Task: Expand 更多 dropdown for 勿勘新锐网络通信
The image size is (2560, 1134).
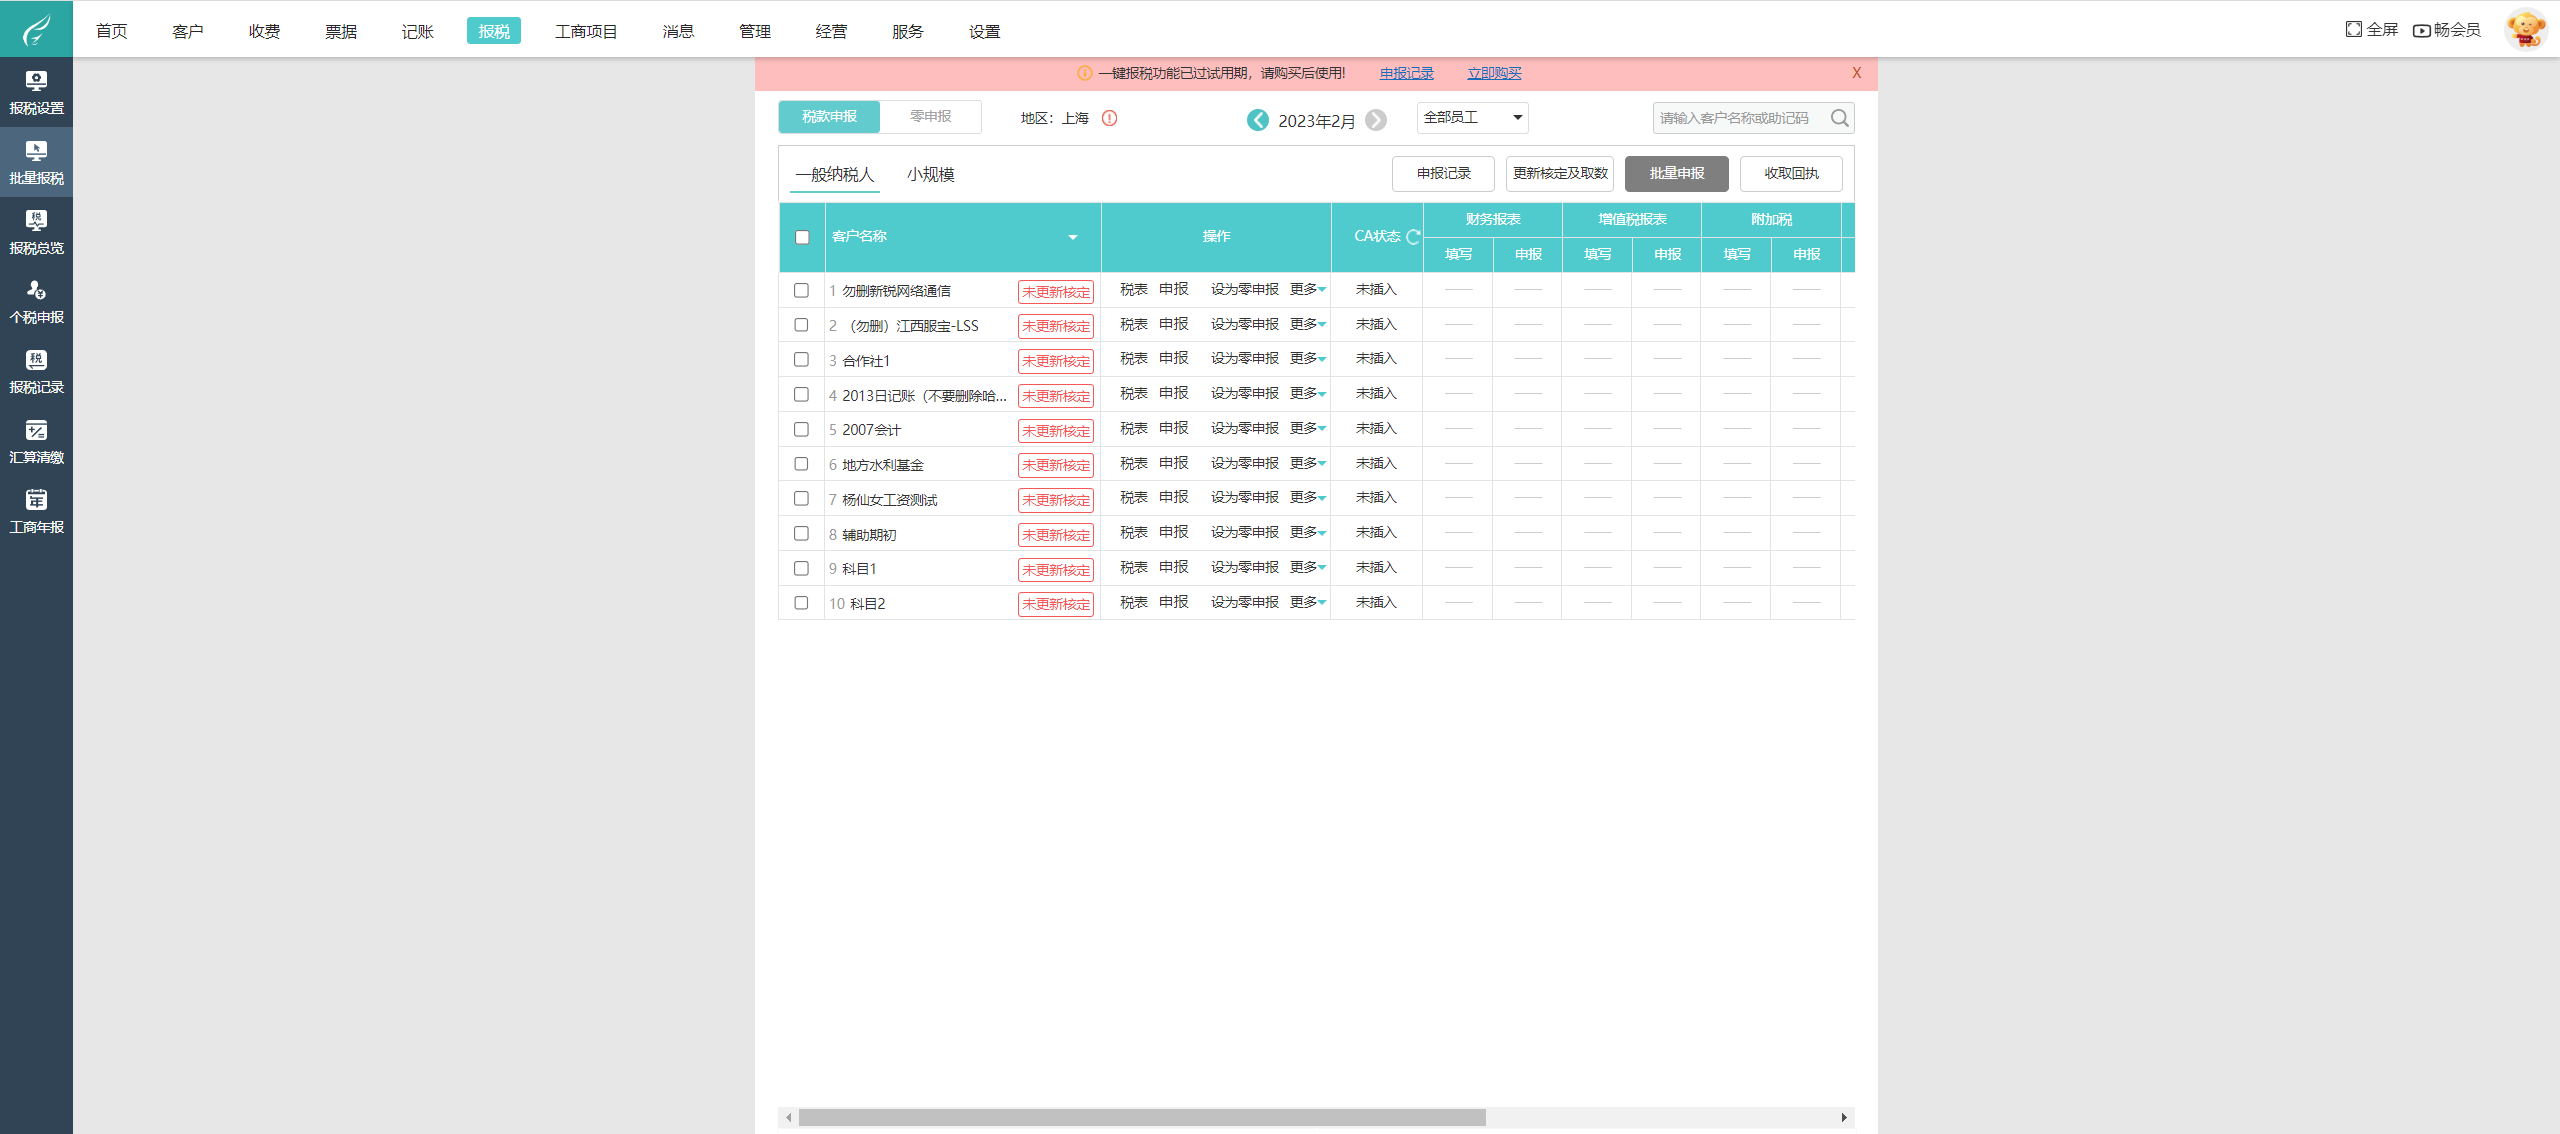Action: point(1306,290)
